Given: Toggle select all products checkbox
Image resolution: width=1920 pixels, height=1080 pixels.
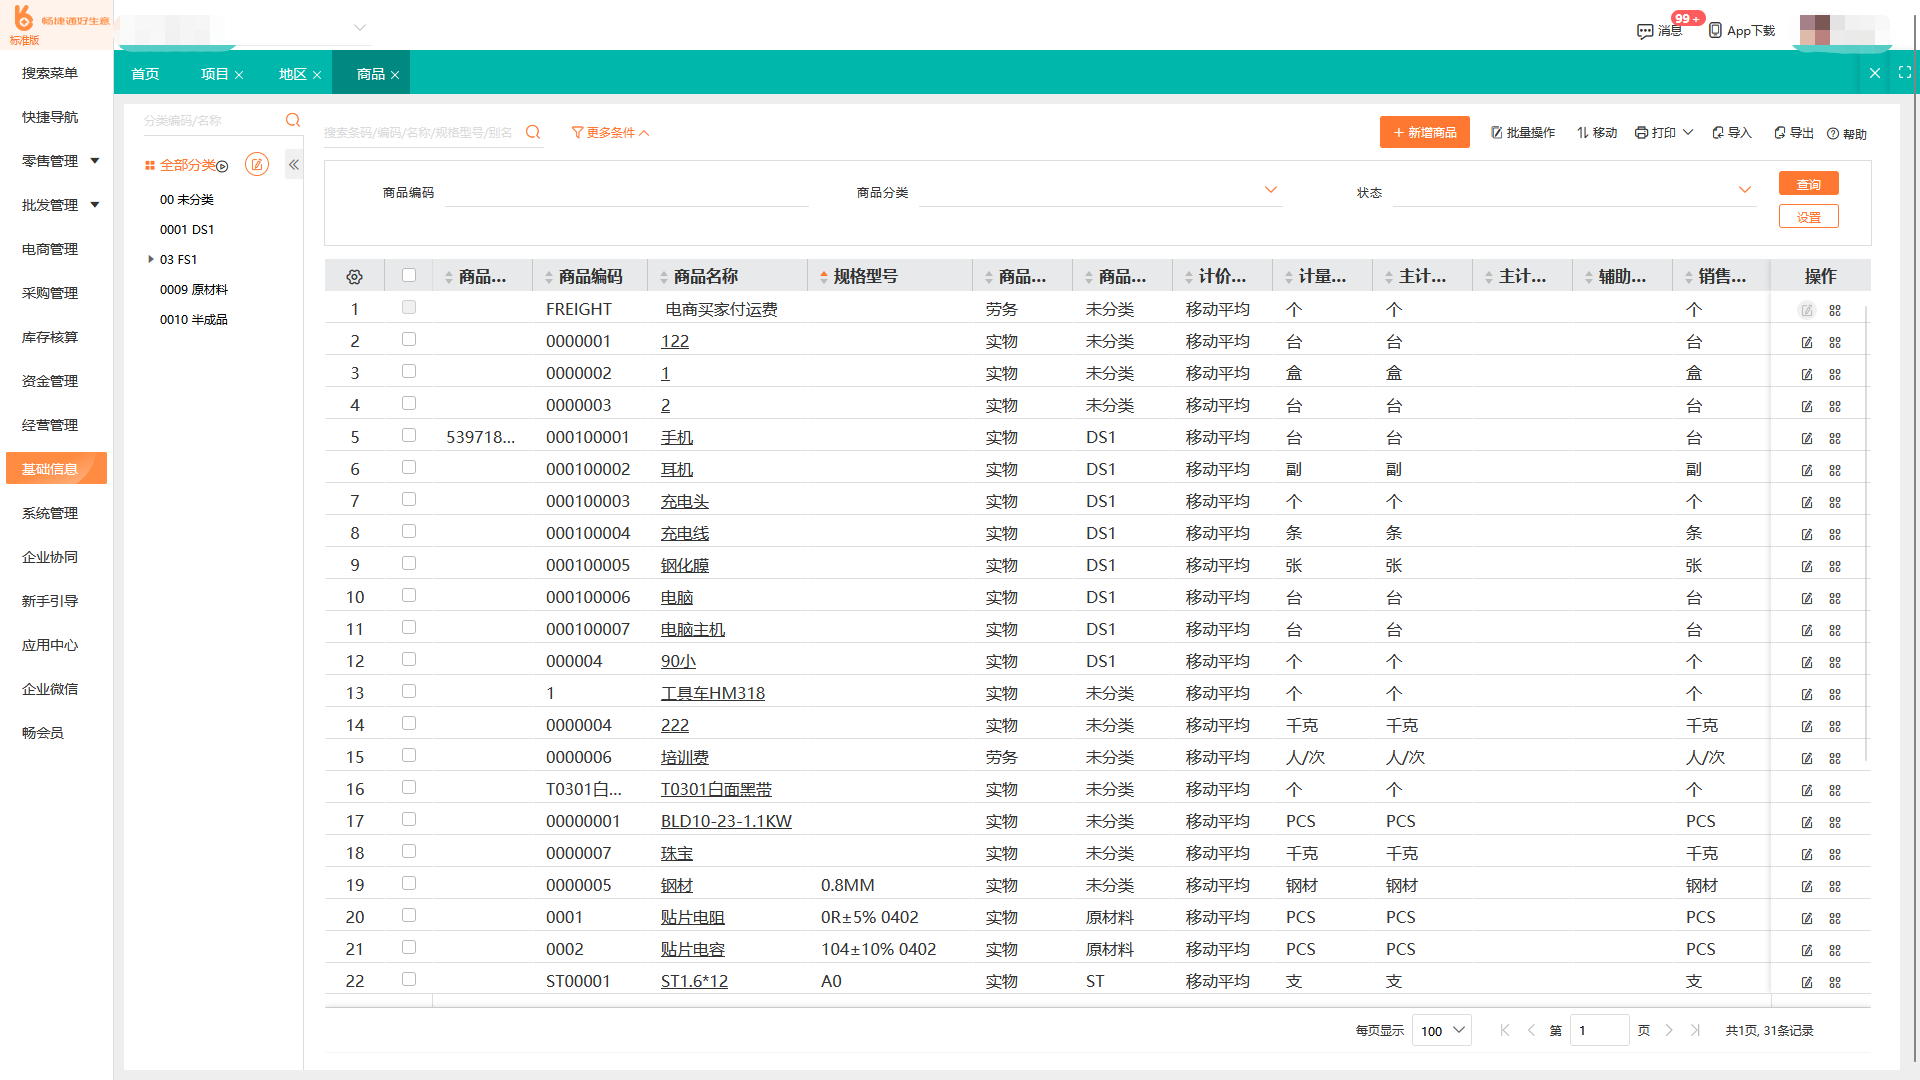Looking at the screenshot, I should pyautogui.click(x=410, y=276).
